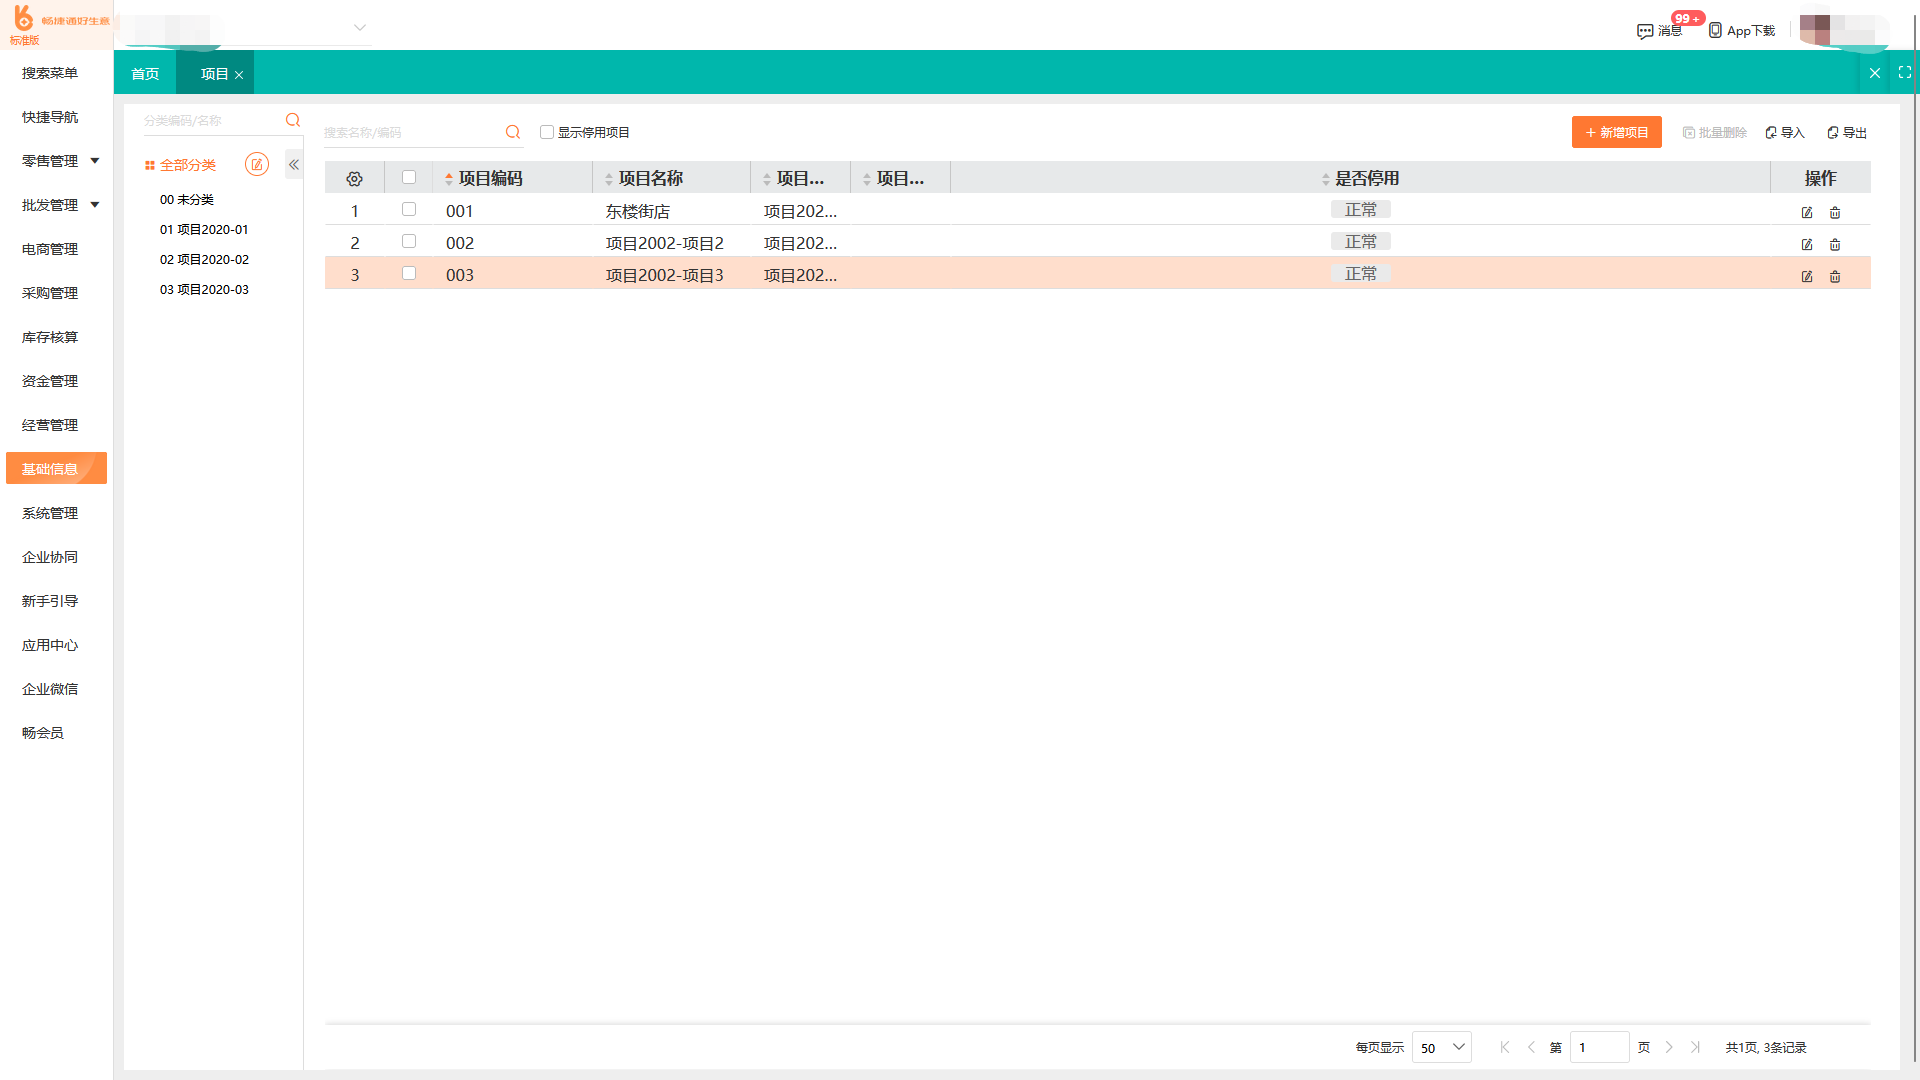The height and width of the screenshot is (1080, 1920).
Task: Click the delete icon for project 002
Action: [1834, 243]
